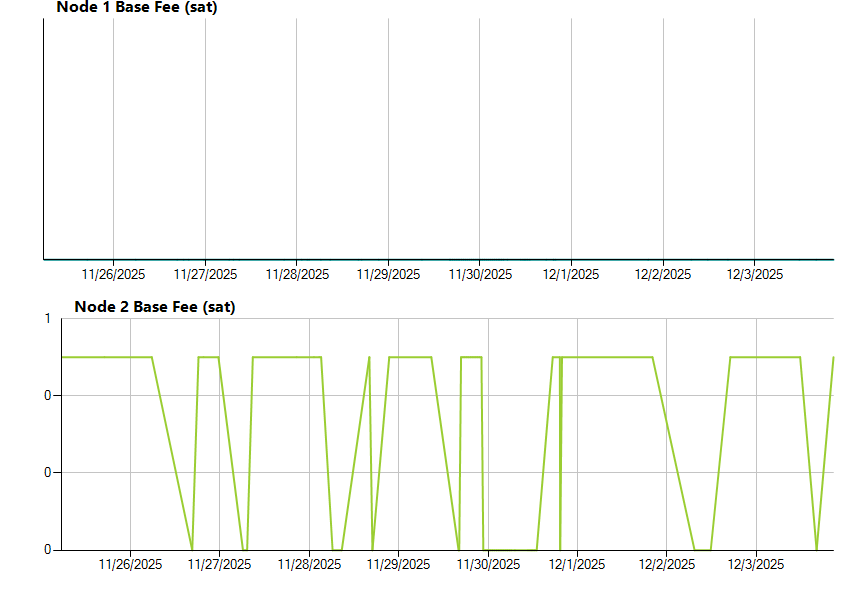Pick the 12/1/2025 tick label in Node 1 chart
The width and height of the screenshot is (860, 600).
click(571, 274)
